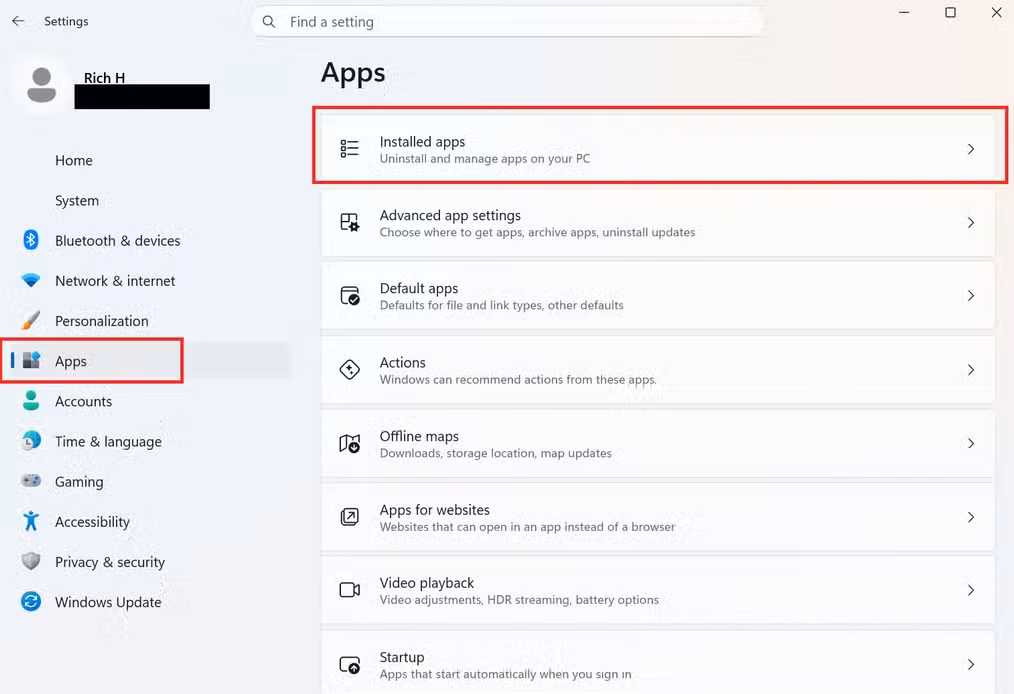
Task: Click the Network wifi icon in the sidebar
Action: pos(30,280)
